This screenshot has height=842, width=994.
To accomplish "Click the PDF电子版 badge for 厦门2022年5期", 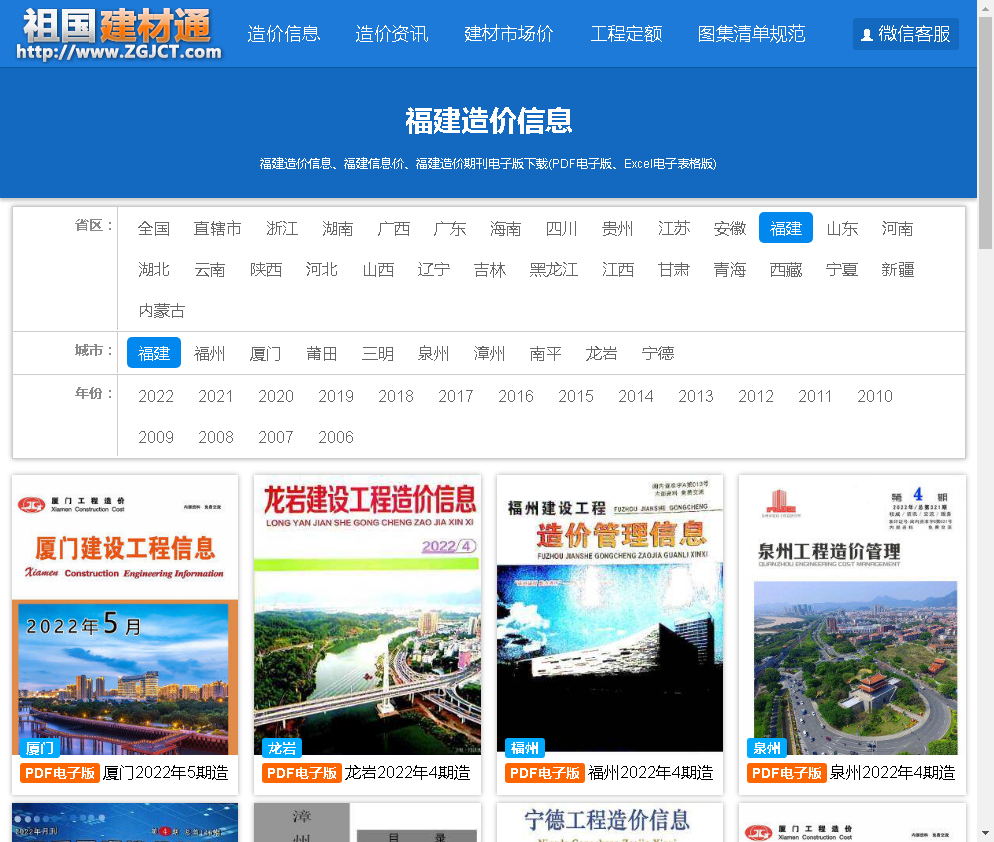I will (x=60, y=773).
